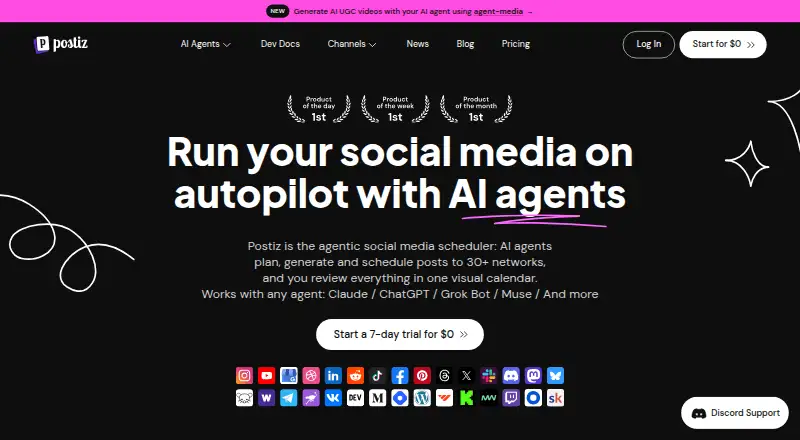Open the Blog page
Screen dimensions: 800x440
point(465,44)
